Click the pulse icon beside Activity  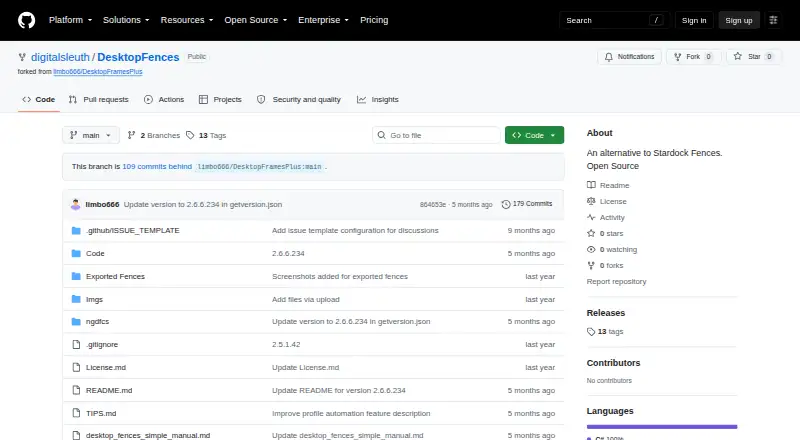tap(591, 217)
